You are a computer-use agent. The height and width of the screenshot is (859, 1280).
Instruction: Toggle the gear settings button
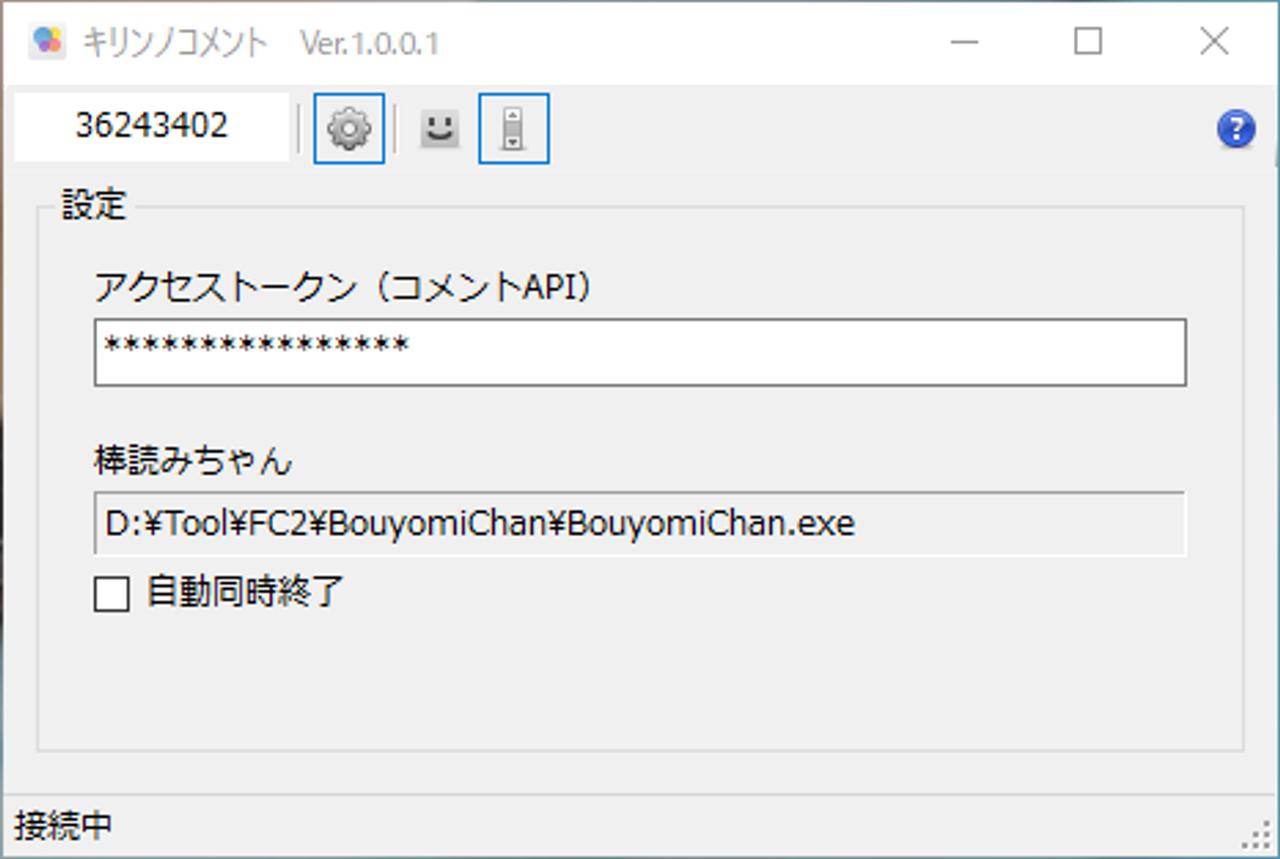tap(349, 129)
